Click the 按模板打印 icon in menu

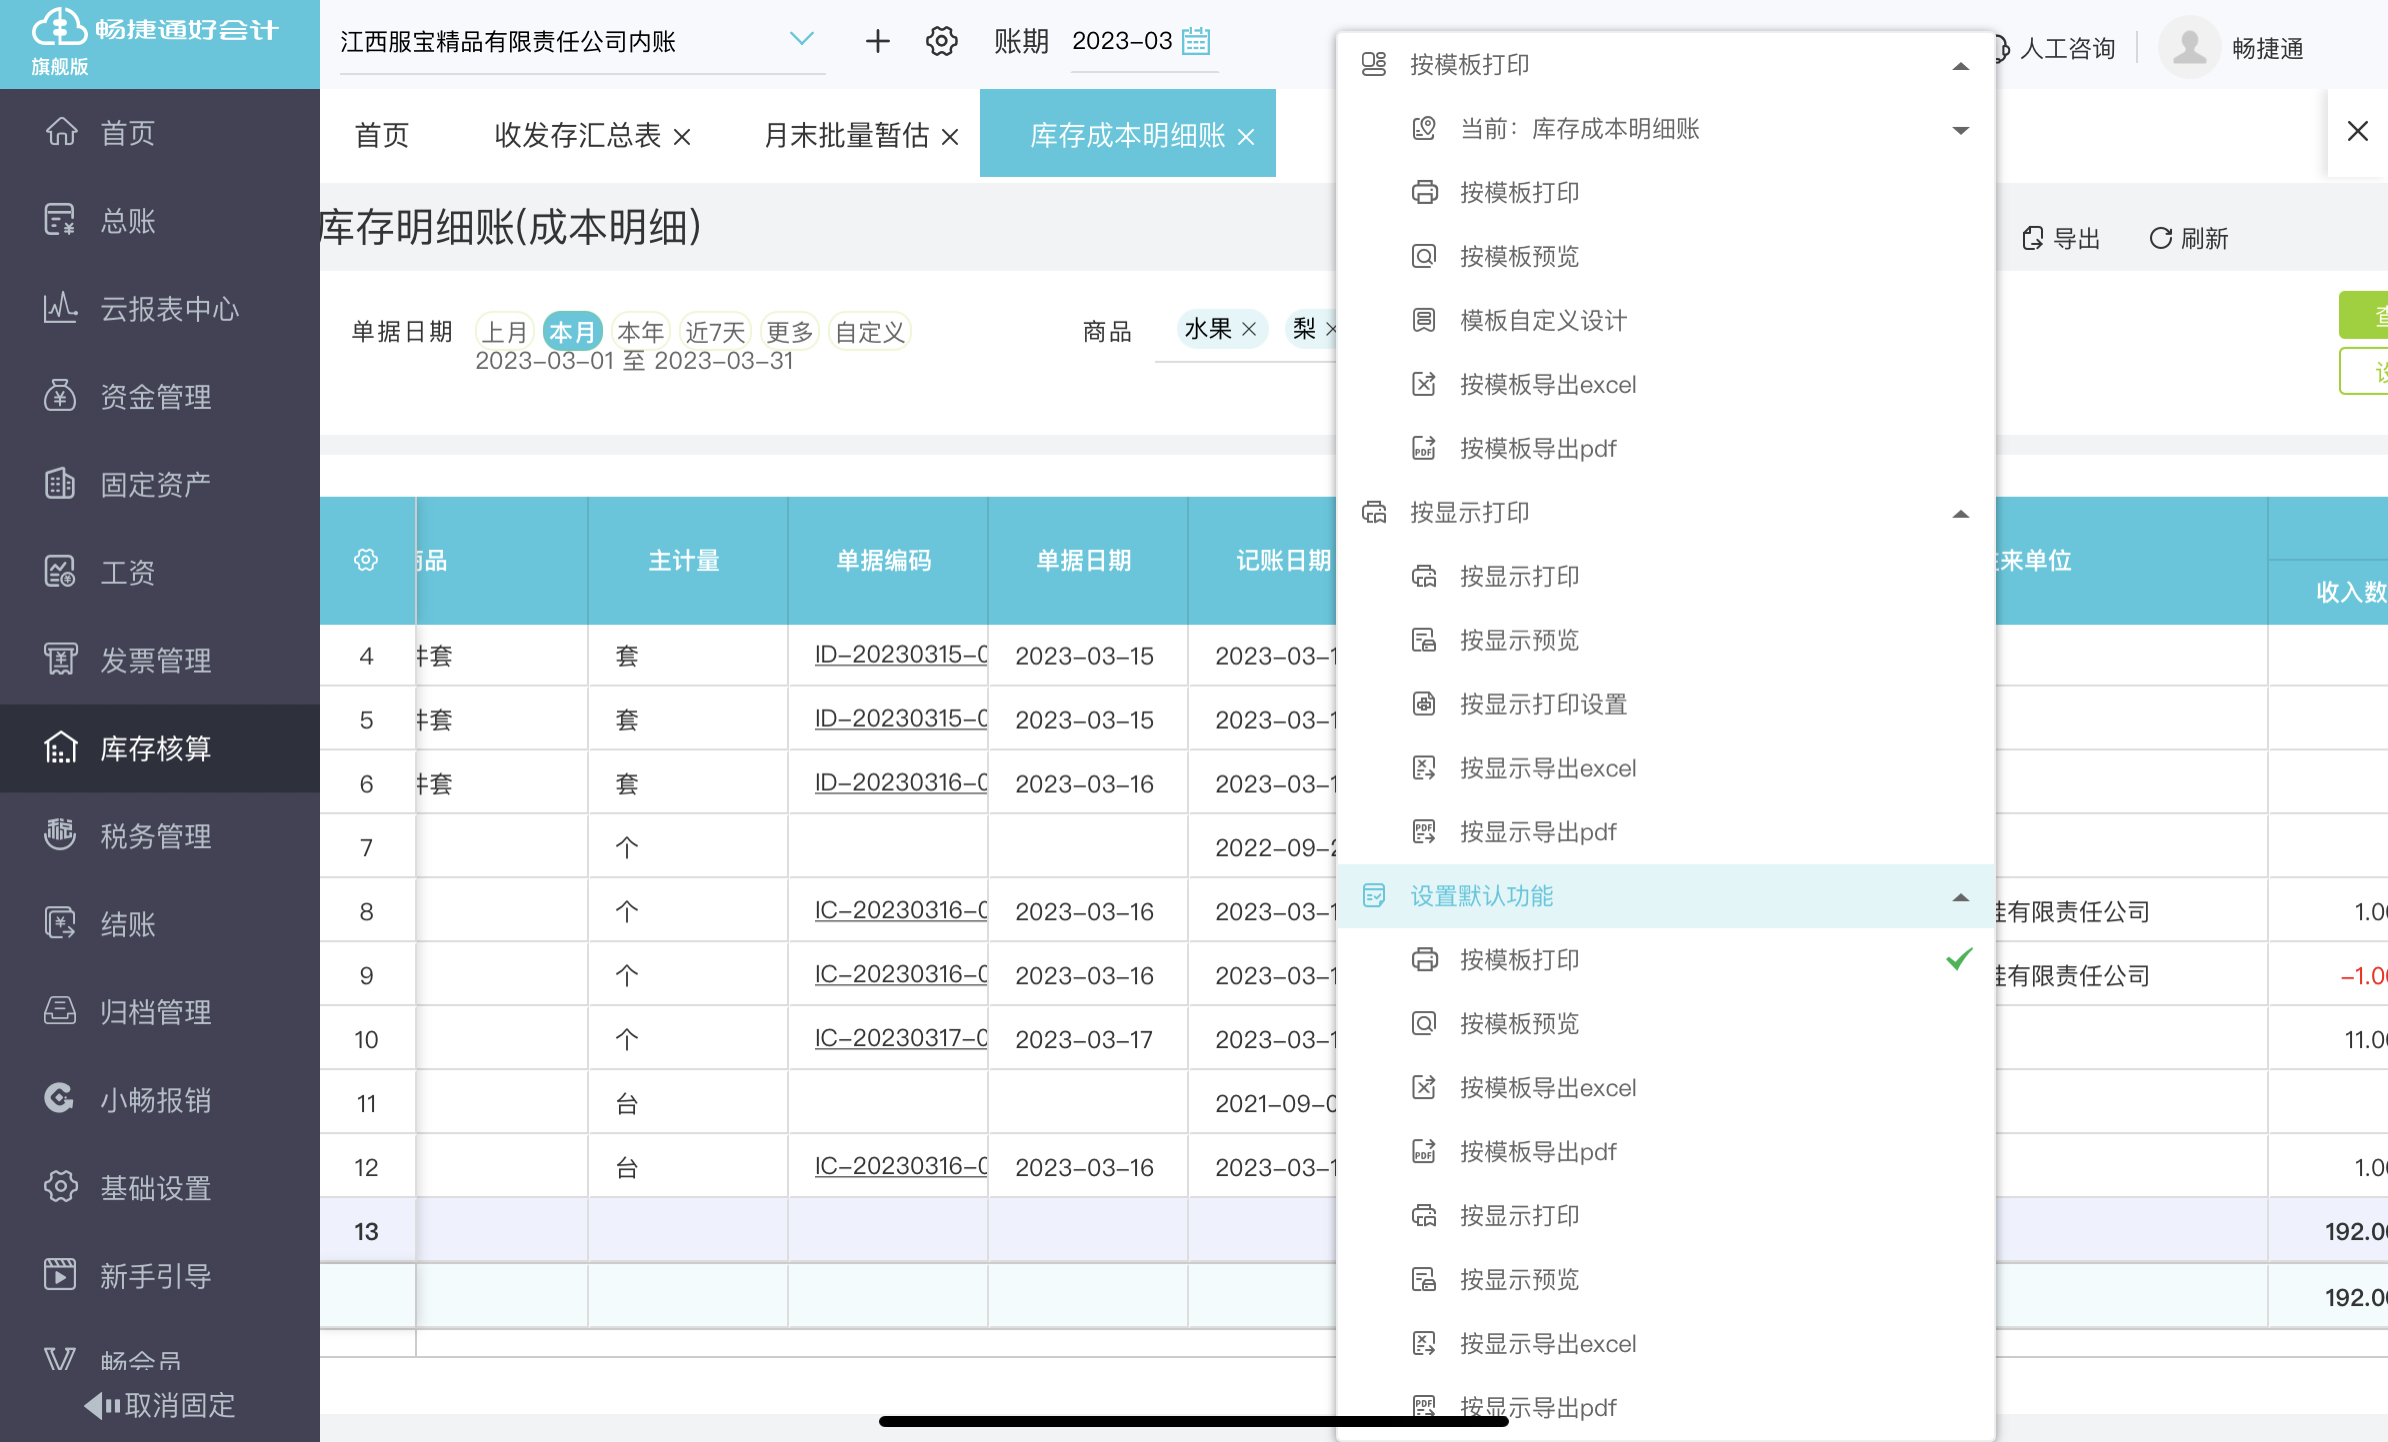1426,191
